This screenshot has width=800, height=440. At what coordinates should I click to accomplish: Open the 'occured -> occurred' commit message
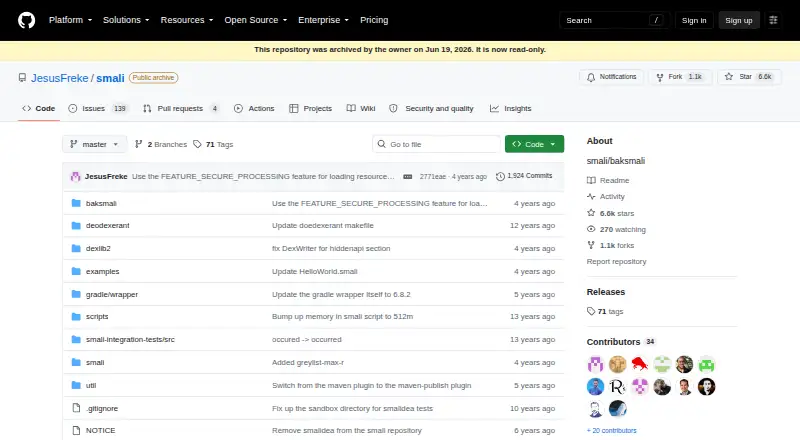click(x=307, y=339)
